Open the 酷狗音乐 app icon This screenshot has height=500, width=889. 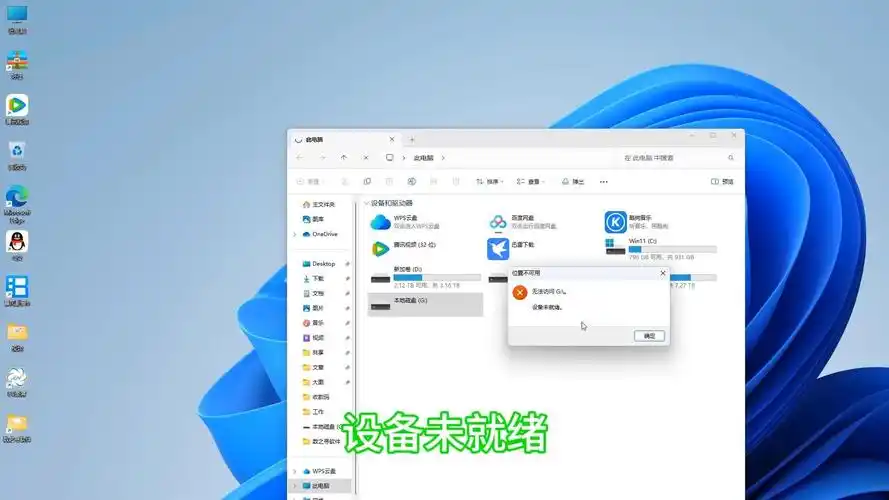click(615, 221)
